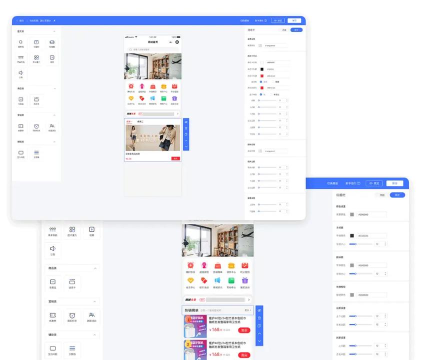Open the topmost gray color swatch in back right panel
Image resolution: width=421 pixels, height=360 pixels.
[x=352, y=214]
